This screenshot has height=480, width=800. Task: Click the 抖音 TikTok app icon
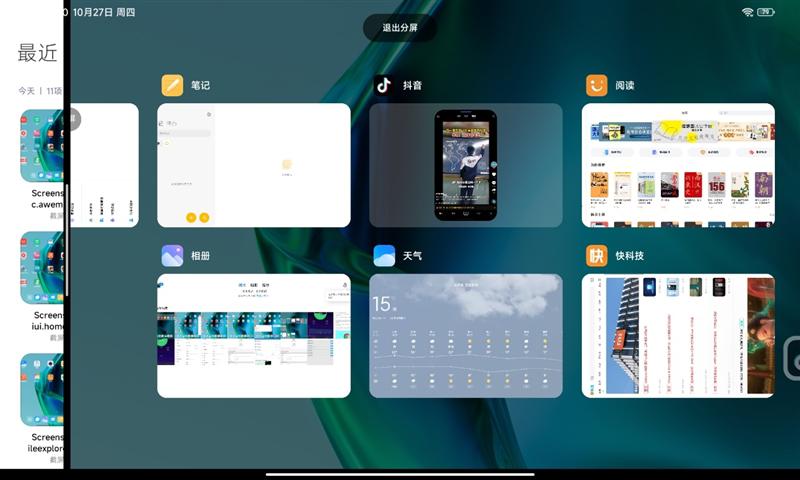tap(384, 86)
